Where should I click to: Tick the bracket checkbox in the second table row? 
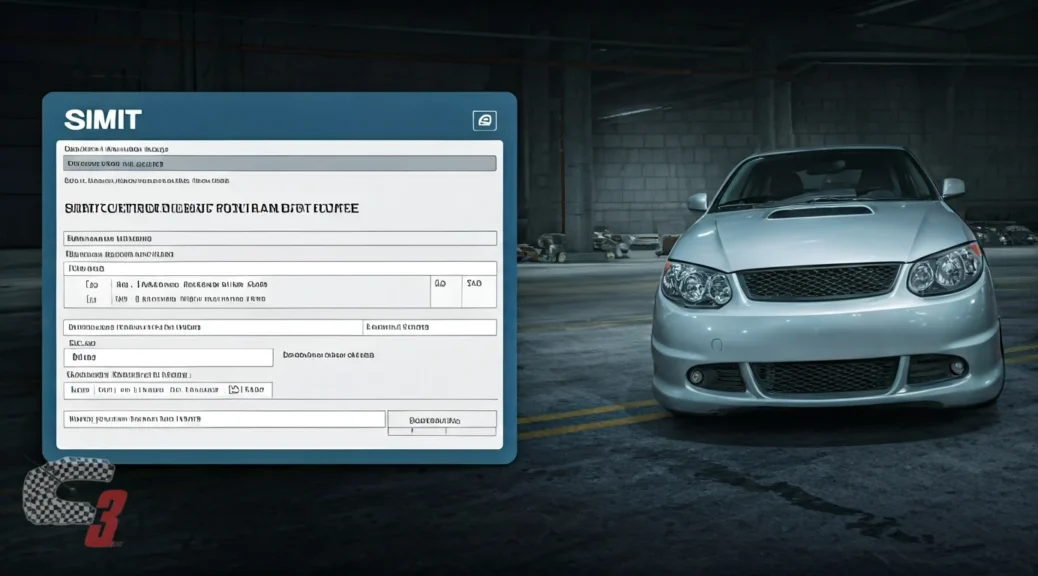(x=92, y=299)
